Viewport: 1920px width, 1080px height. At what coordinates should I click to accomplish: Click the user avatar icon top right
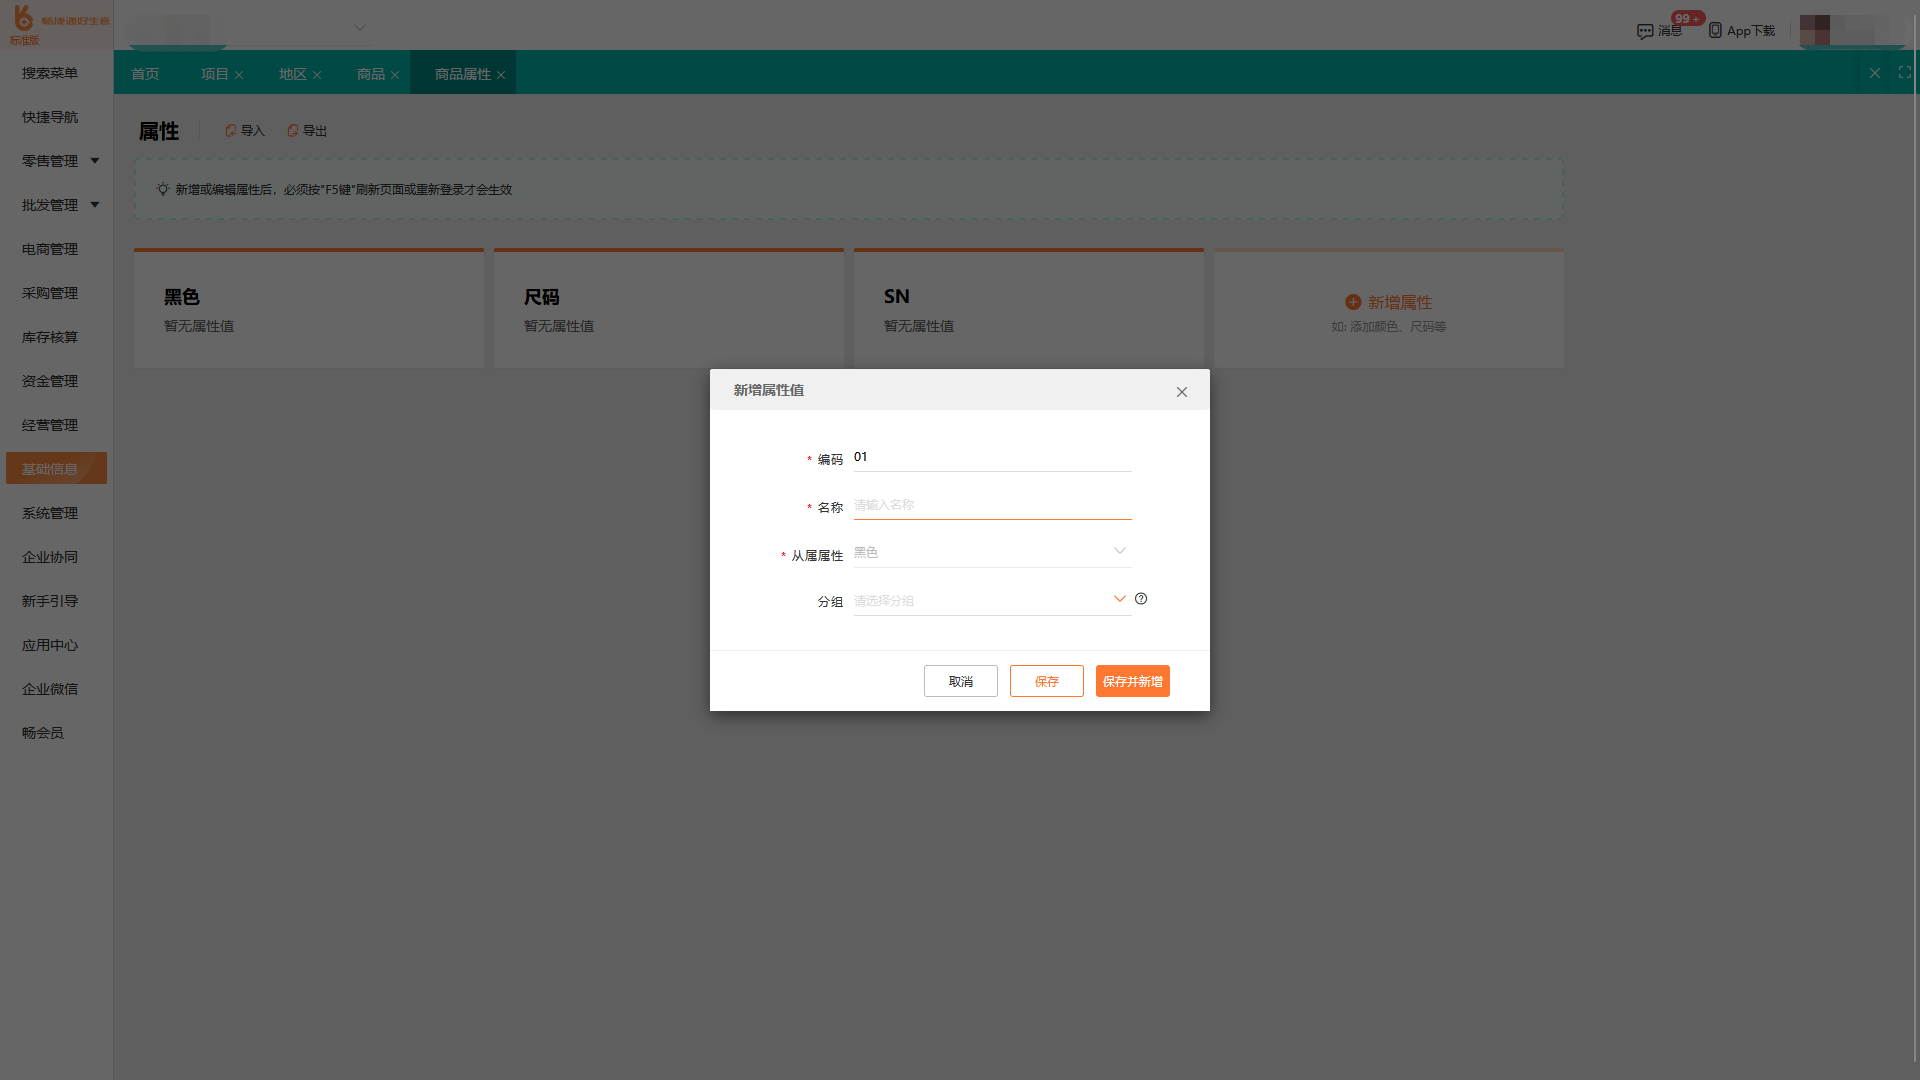[1816, 29]
